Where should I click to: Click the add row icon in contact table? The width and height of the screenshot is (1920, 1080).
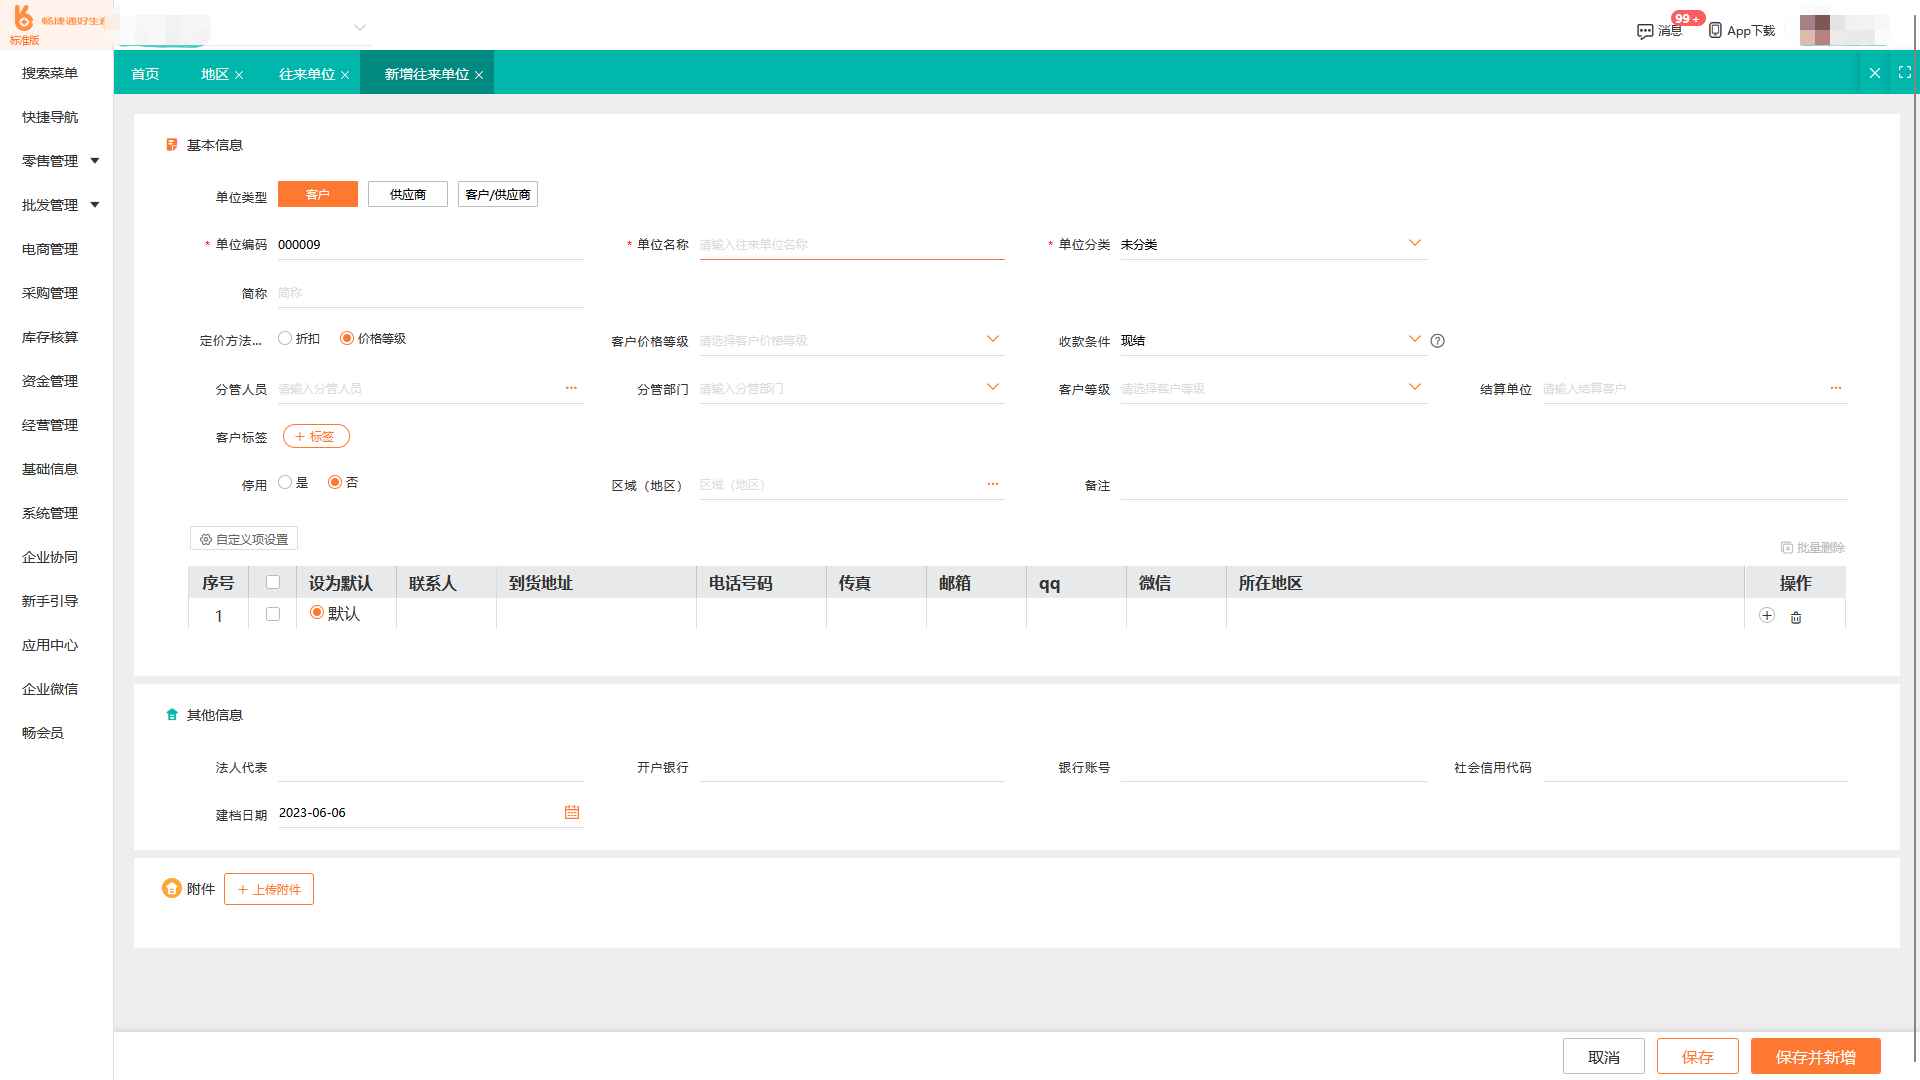pyautogui.click(x=1767, y=615)
